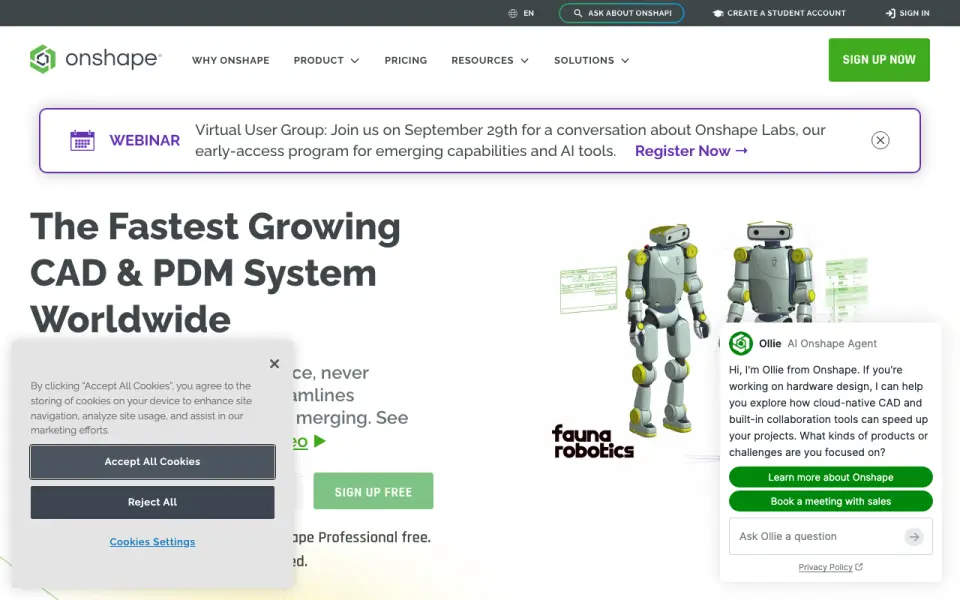Click Learn more about Onshape
This screenshot has width=960, height=600.
[831, 477]
